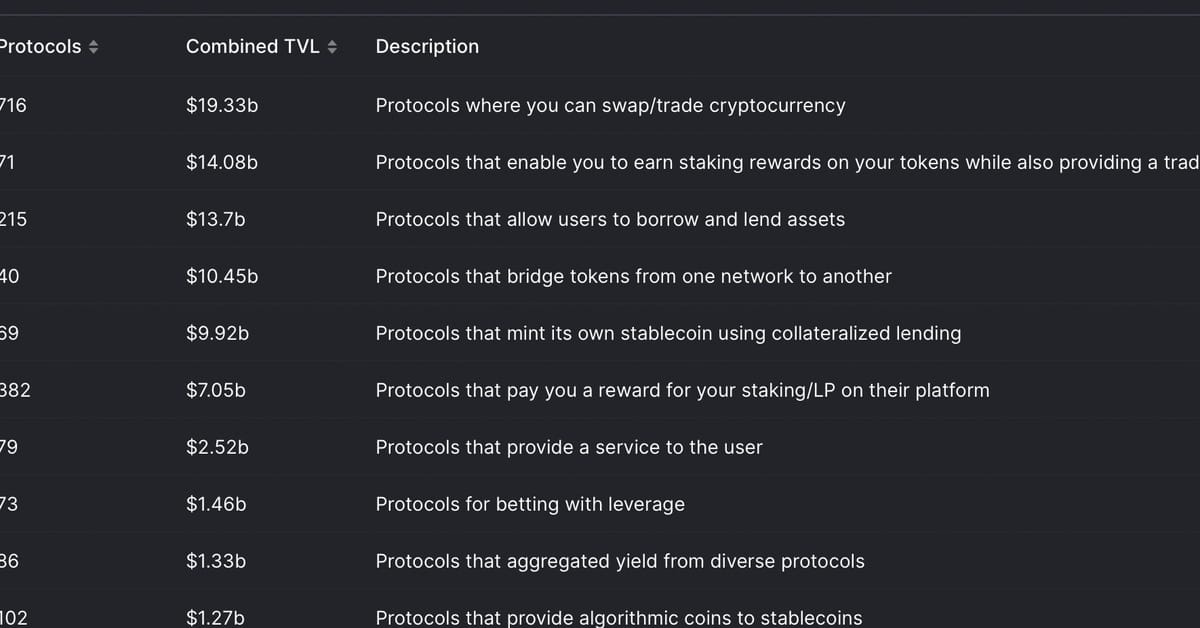The height and width of the screenshot is (628, 1200).
Task: Click the $7.05b TVL cell
Action: [x=215, y=390]
